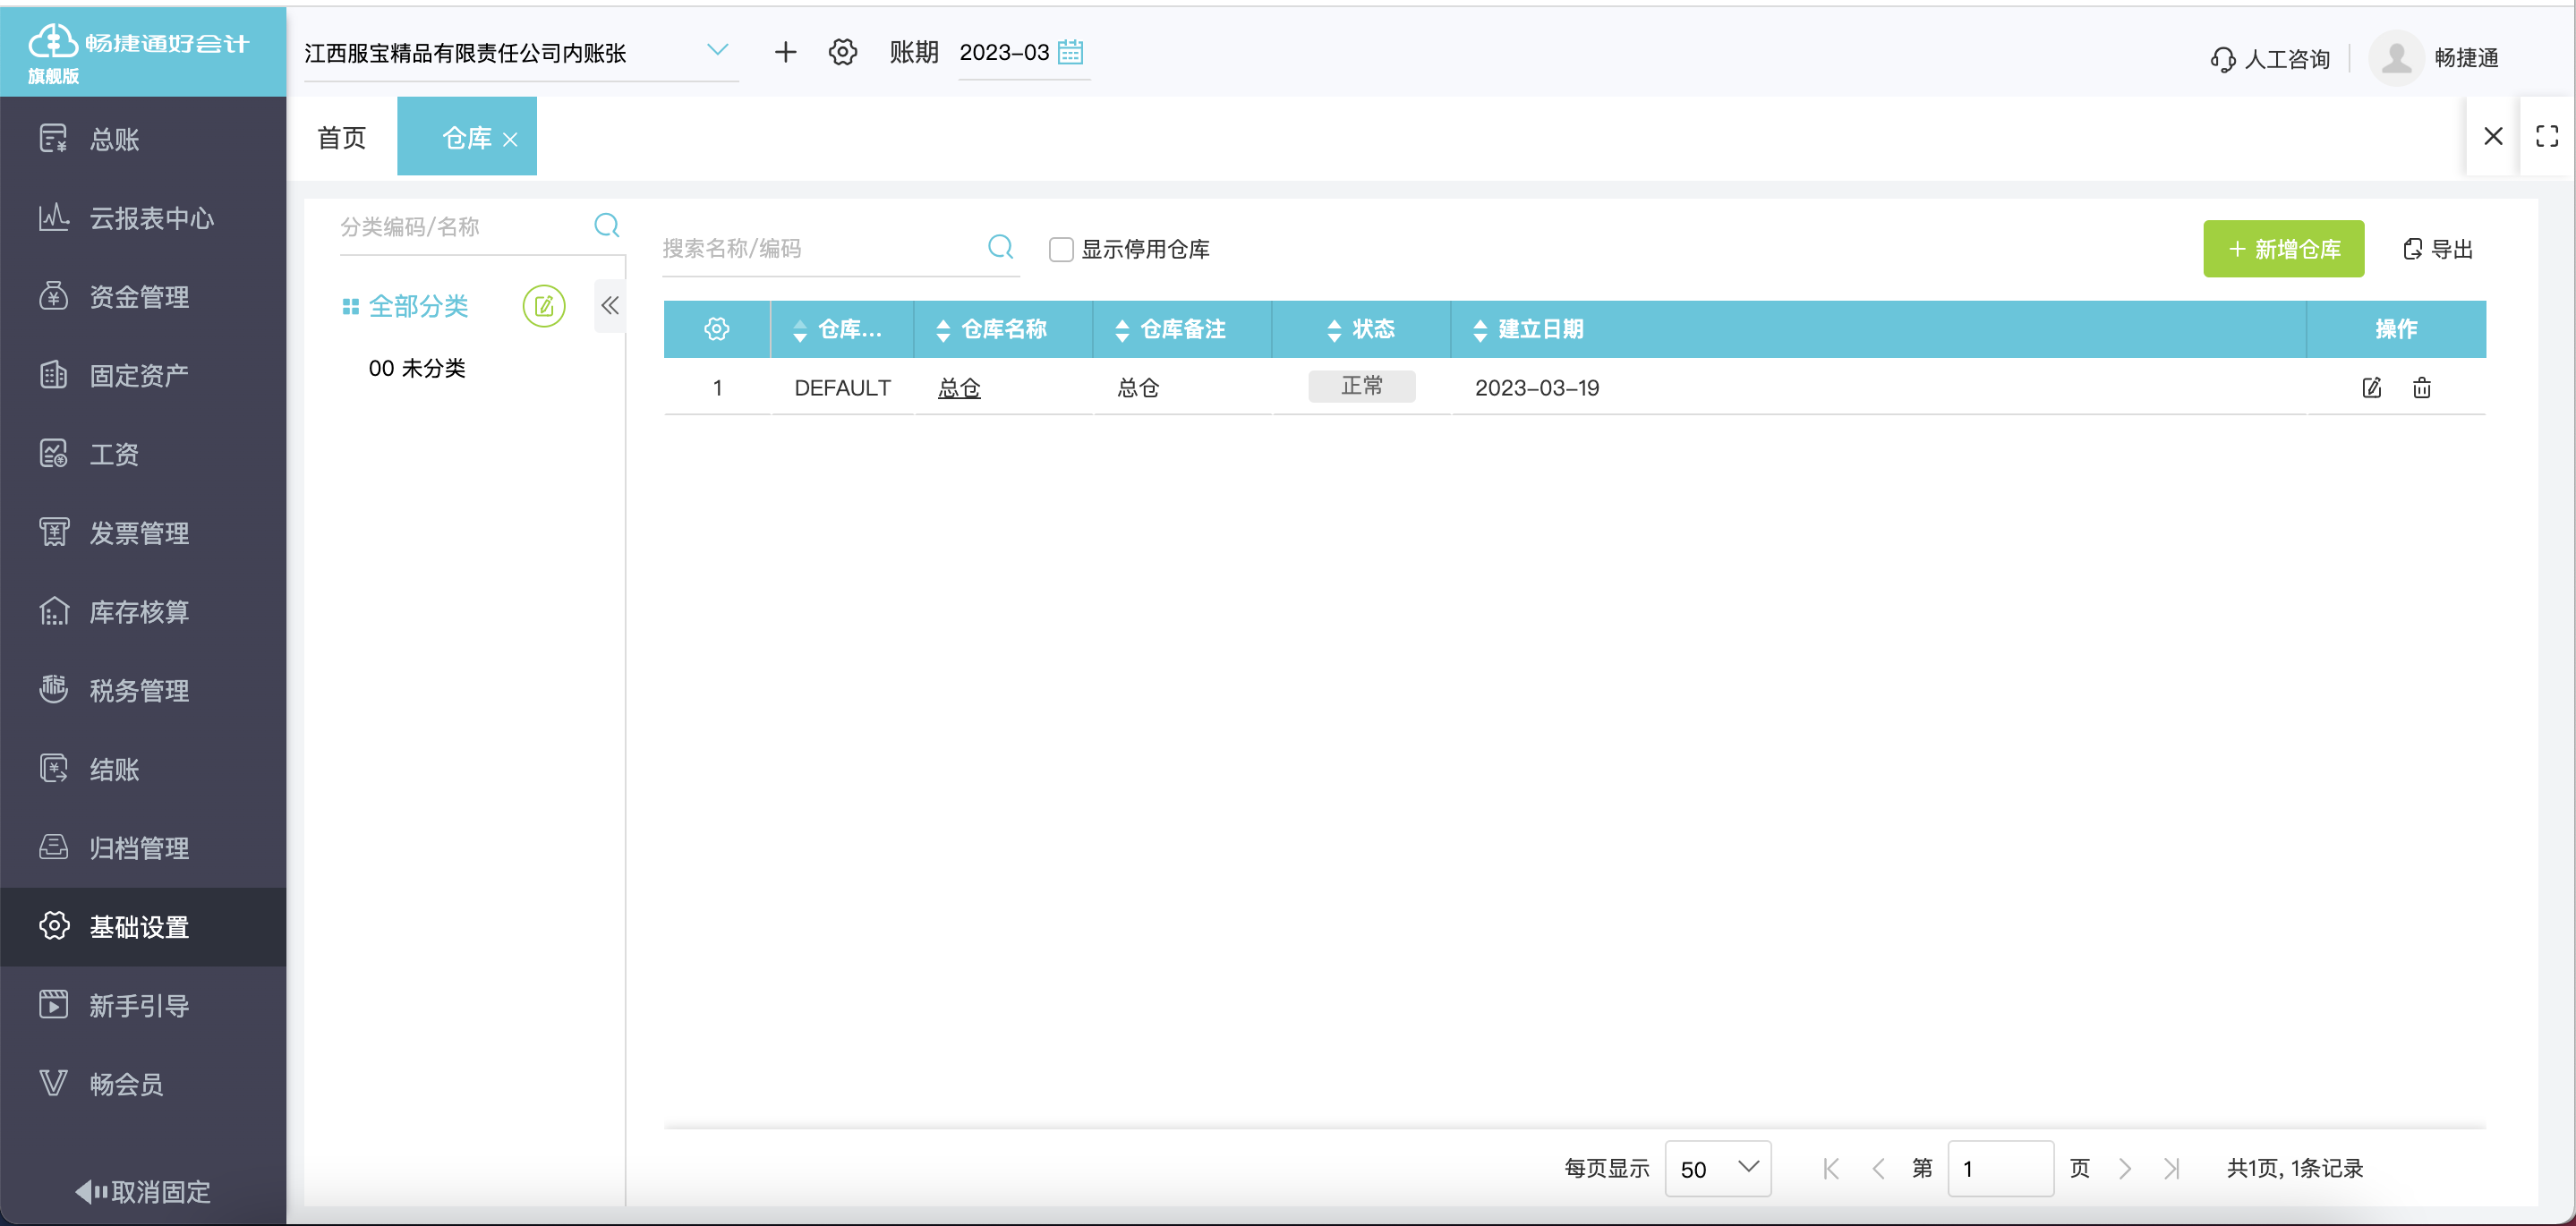Click the edit pencil icon for 总仓
This screenshot has height=1226, width=2576.
pos(2371,387)
